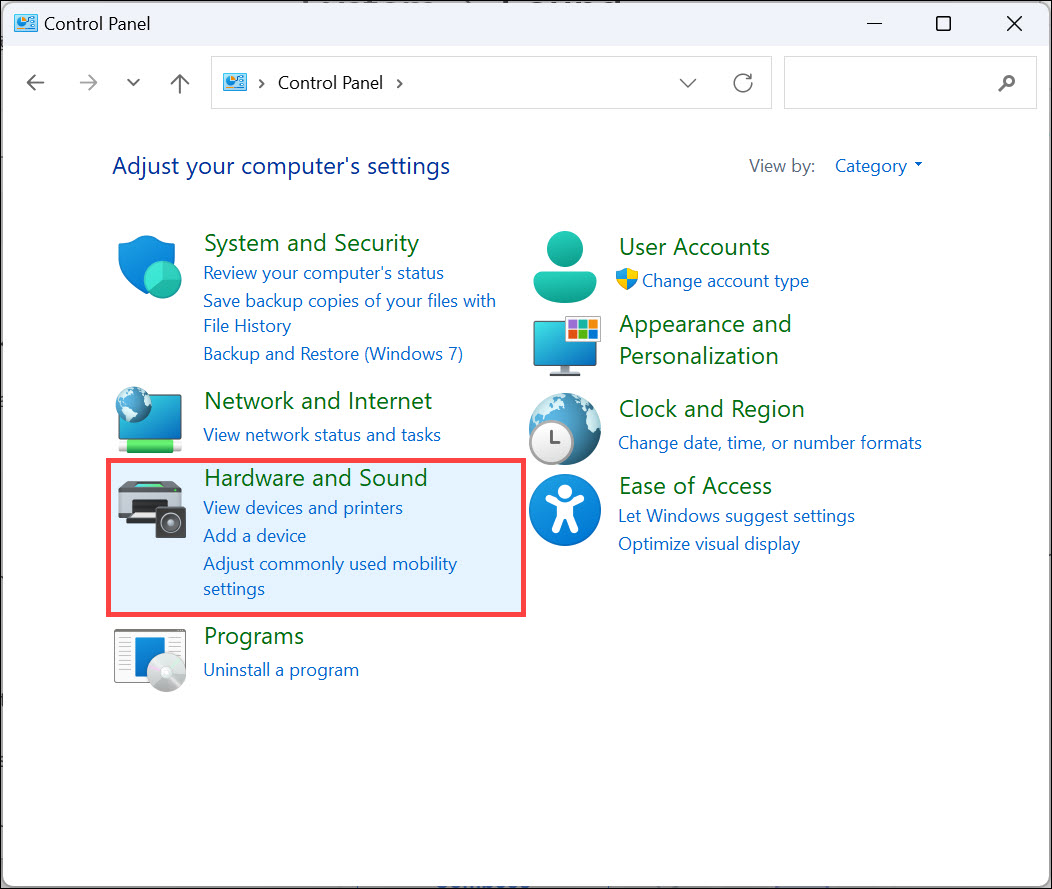Click the Control Panel breadcrumb label

pos(330,83)
